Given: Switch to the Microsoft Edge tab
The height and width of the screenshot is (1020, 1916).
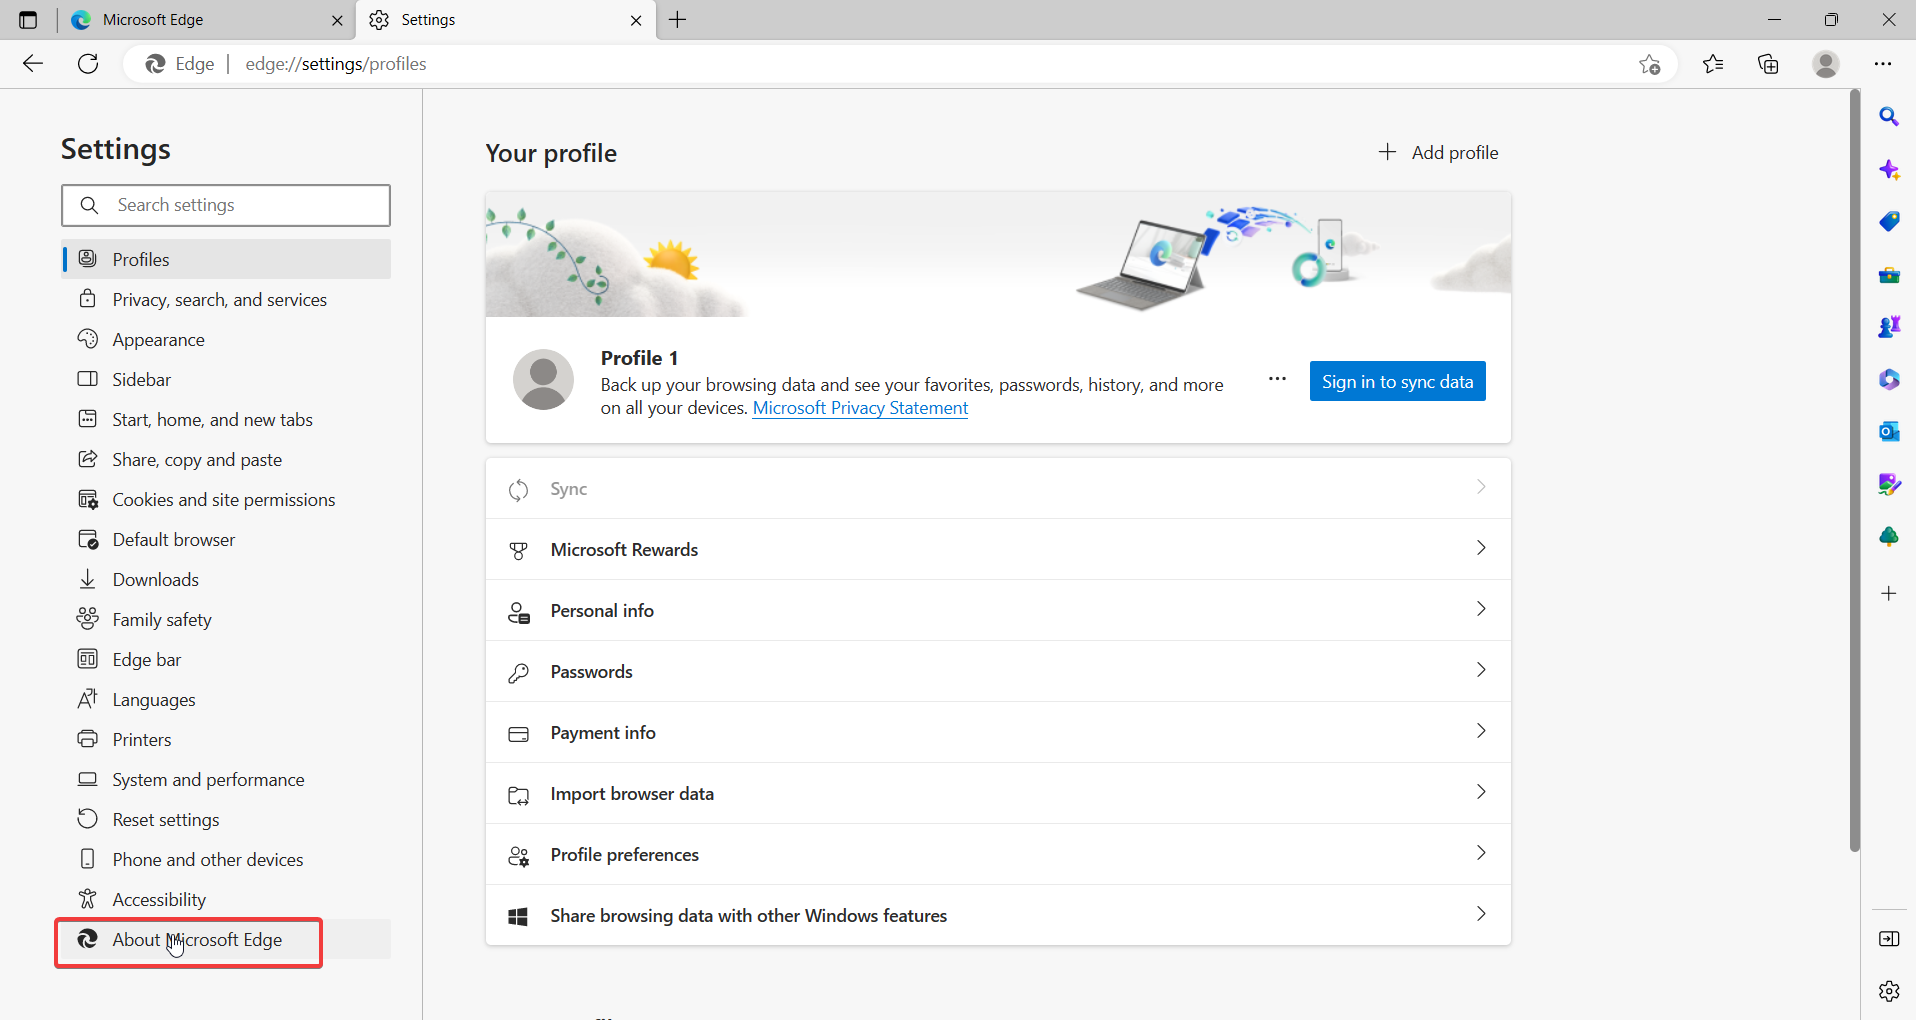Looking at the screenshot, I should tap(205, 20).
